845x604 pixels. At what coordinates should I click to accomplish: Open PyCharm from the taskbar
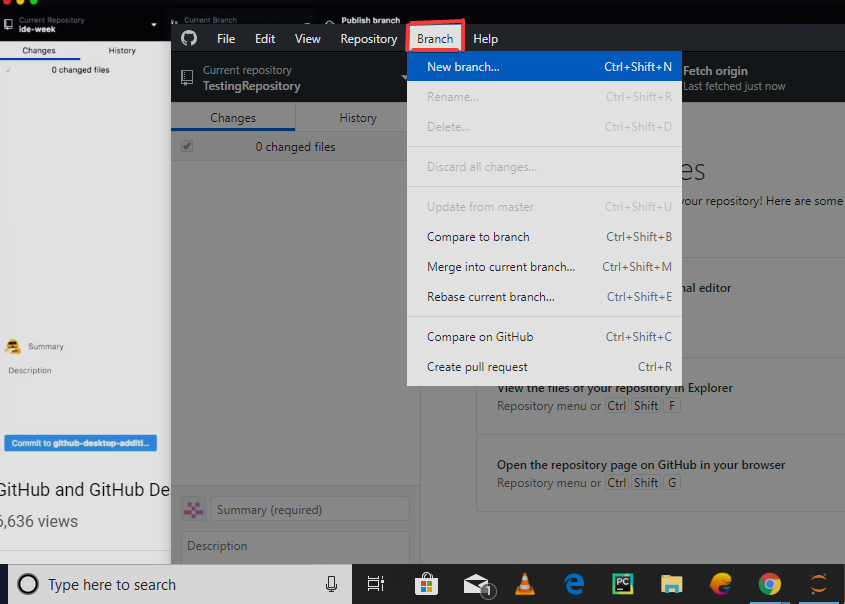(622, 584)
